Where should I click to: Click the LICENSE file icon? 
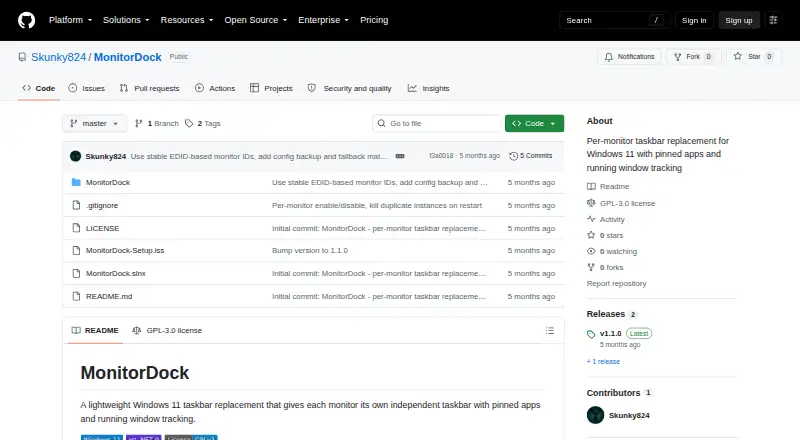point(76,228)
